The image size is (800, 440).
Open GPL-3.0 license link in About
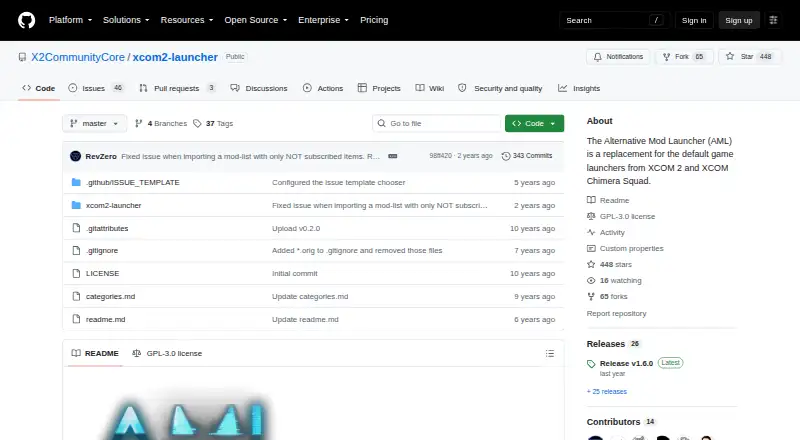point(621,216)
